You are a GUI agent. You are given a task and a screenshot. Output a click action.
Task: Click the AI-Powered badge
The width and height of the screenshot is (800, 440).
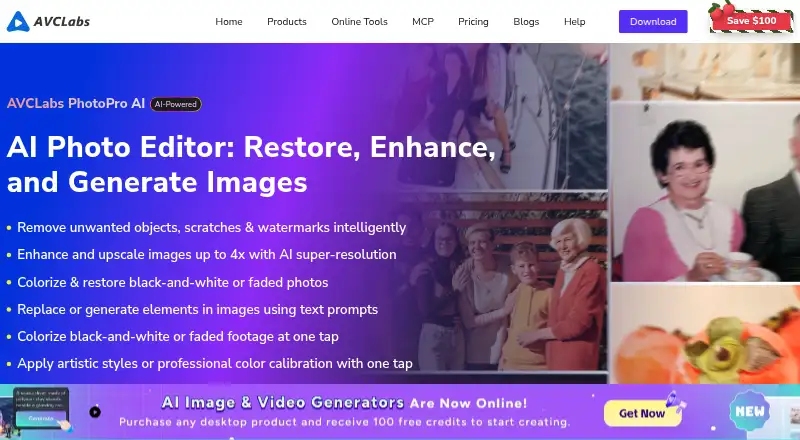tap(176, 104)
